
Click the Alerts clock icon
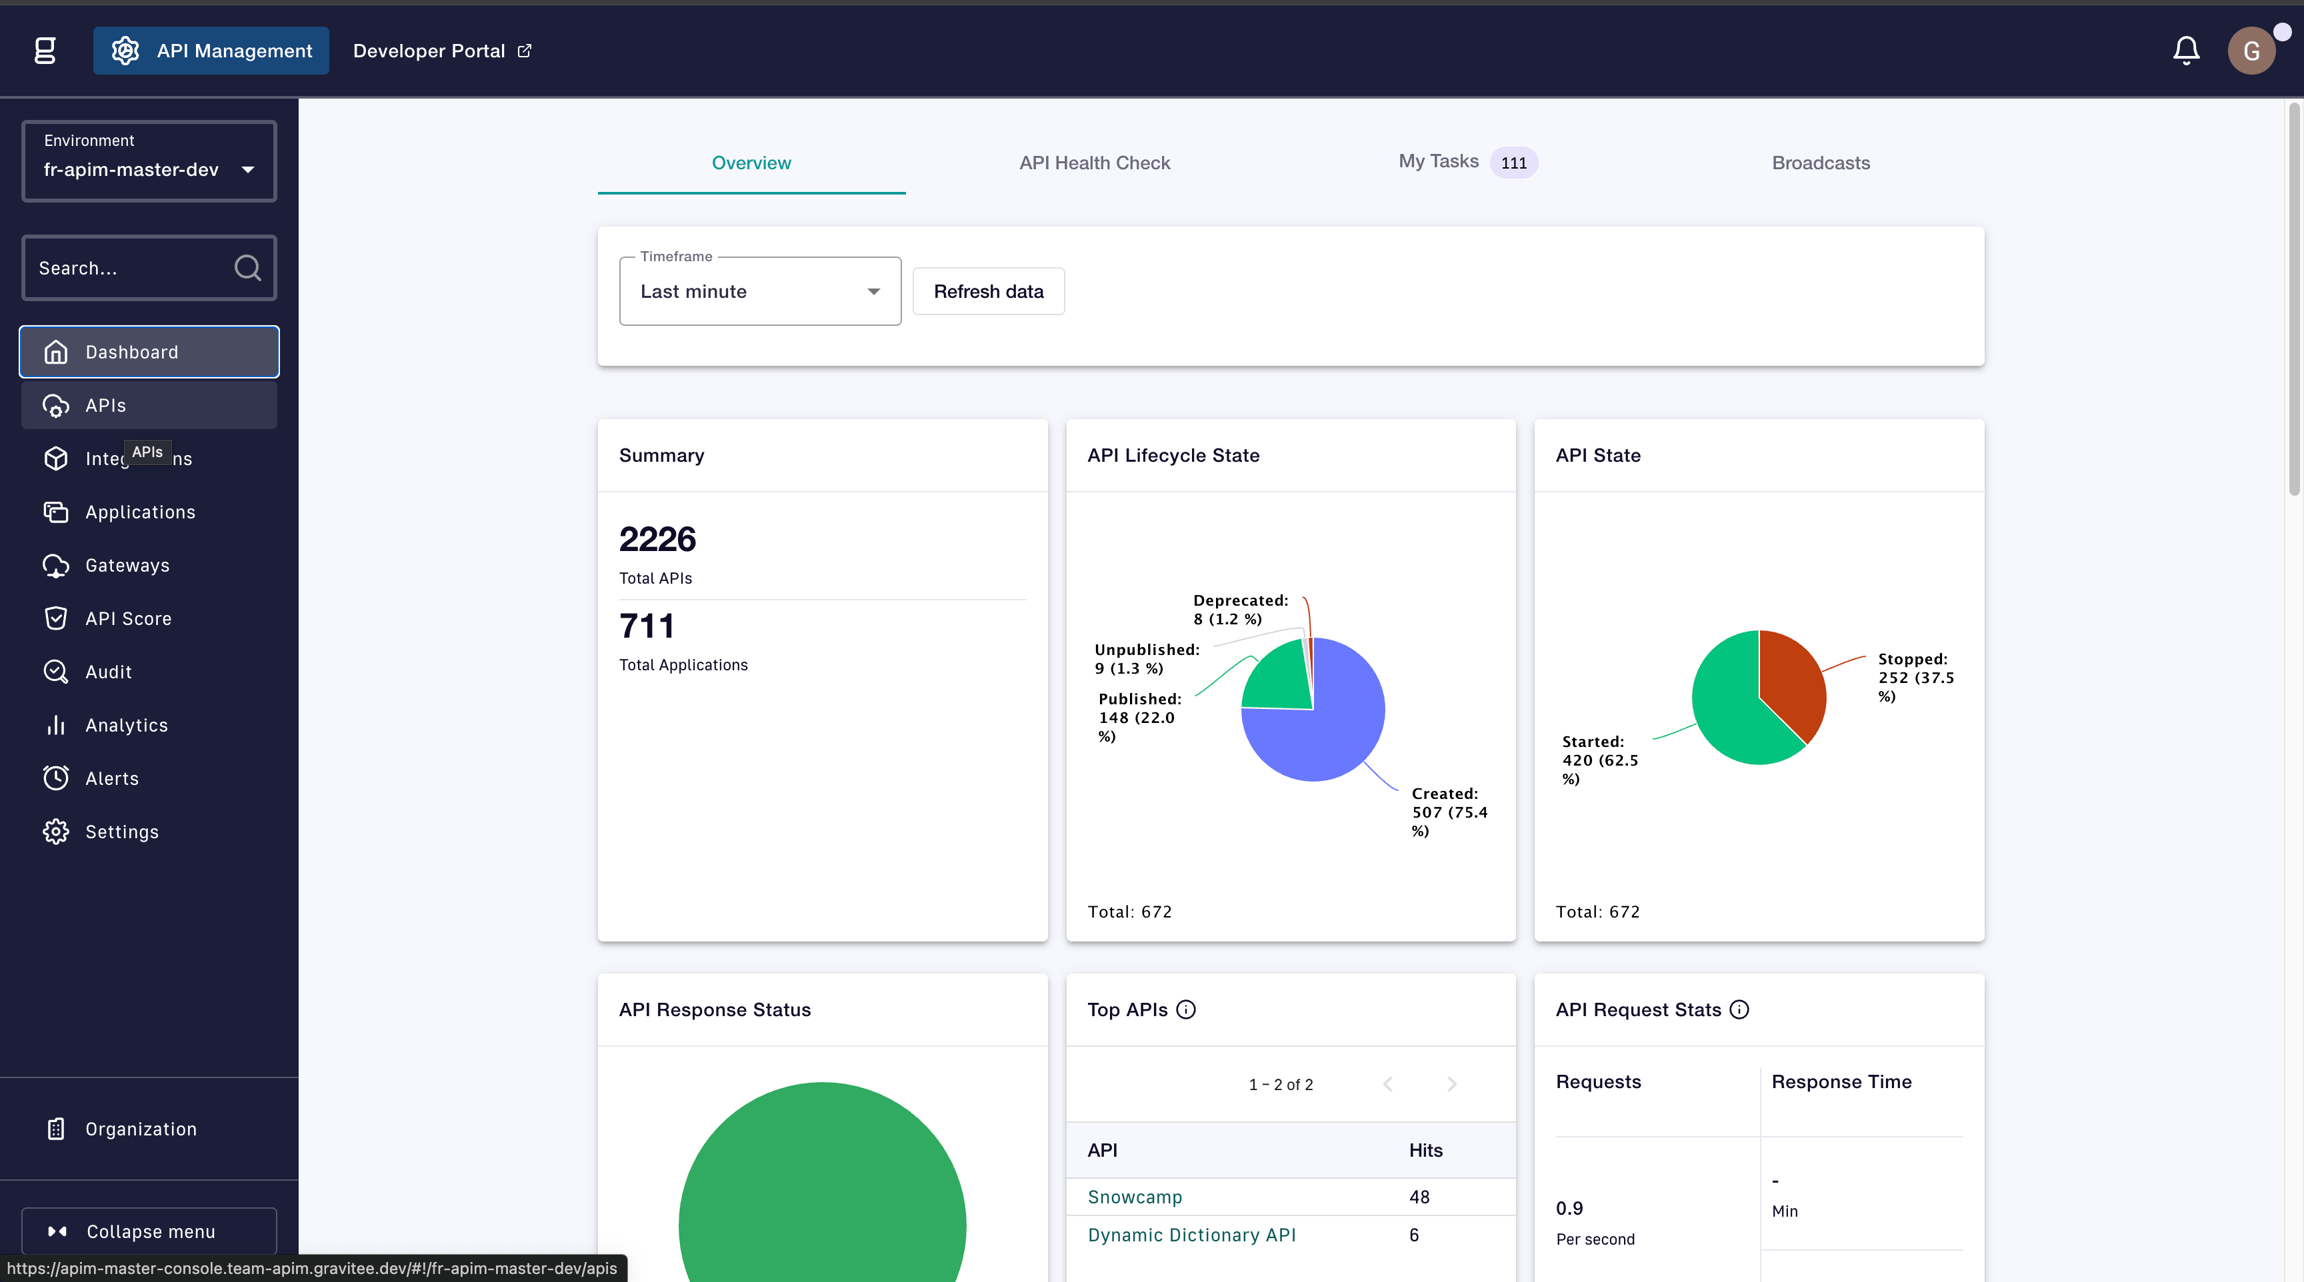coord(56,778)
